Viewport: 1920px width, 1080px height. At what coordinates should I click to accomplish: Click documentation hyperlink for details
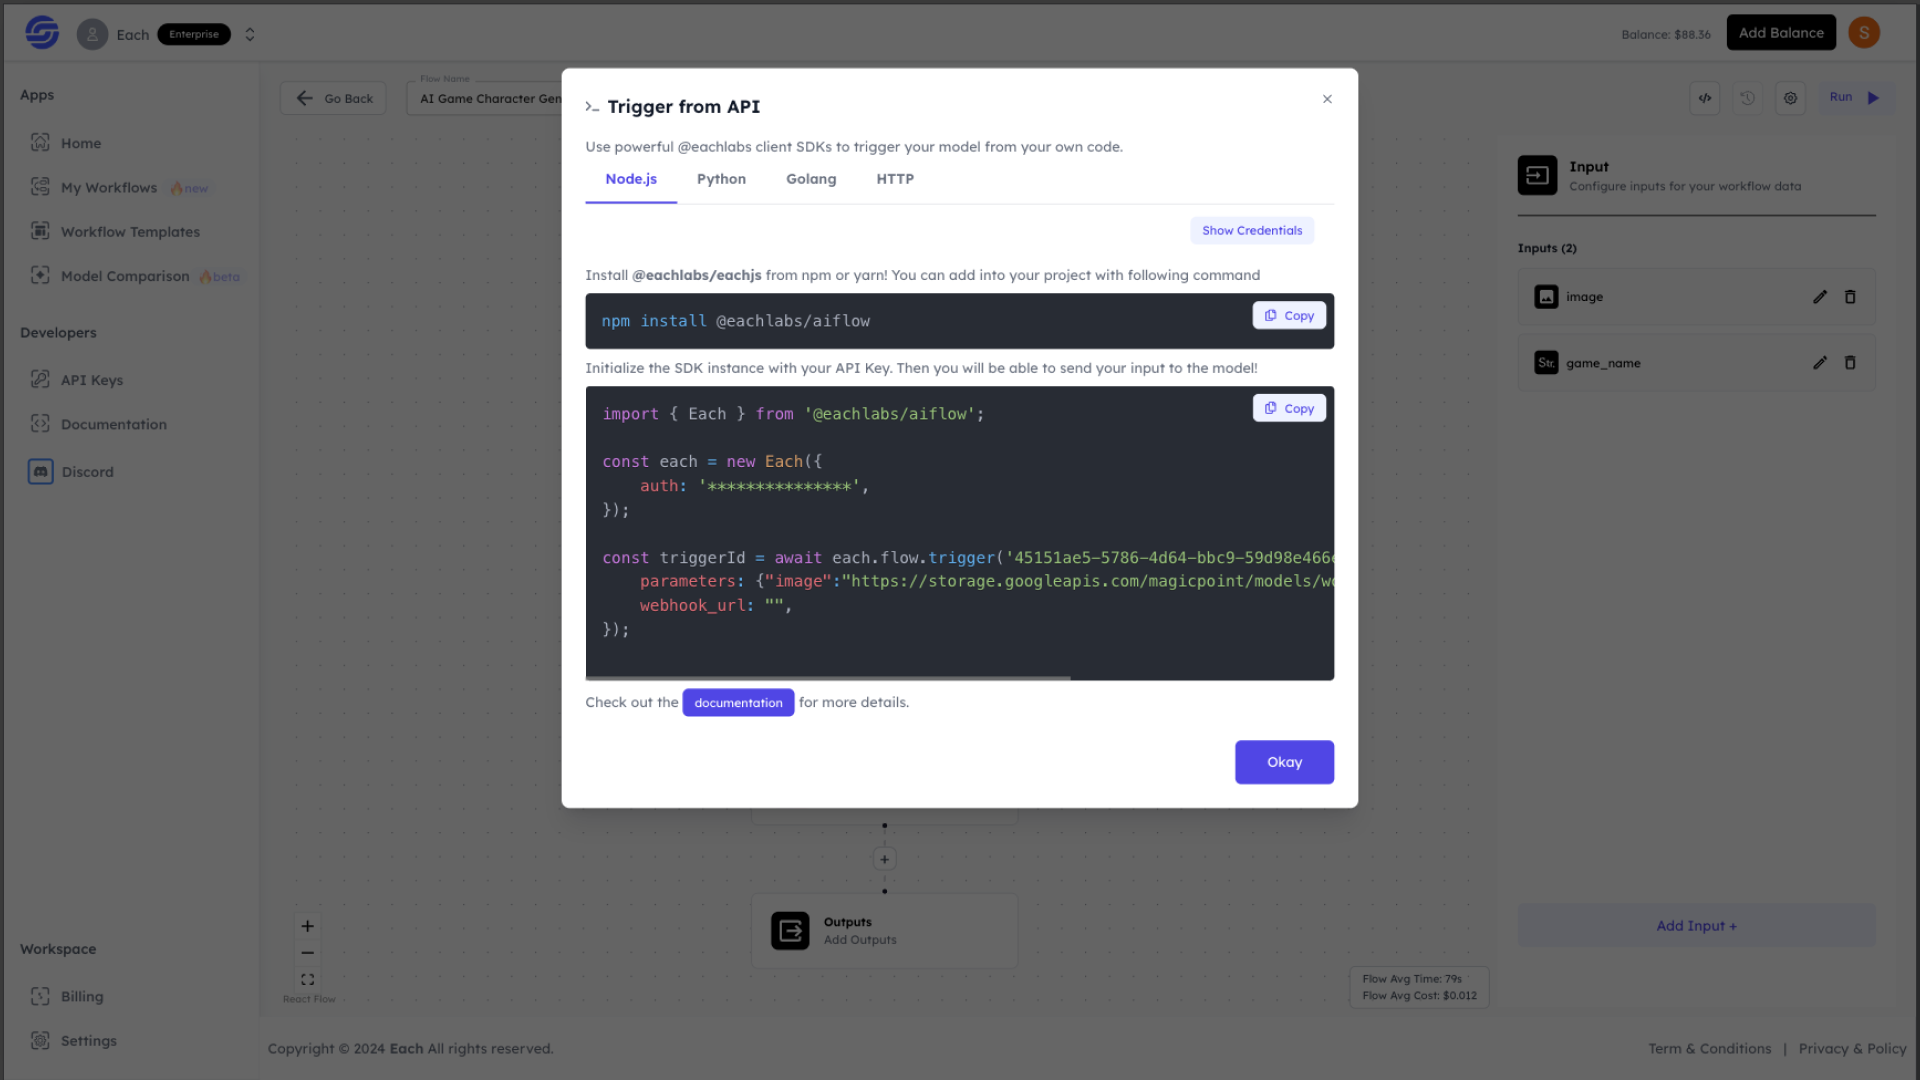738,702
